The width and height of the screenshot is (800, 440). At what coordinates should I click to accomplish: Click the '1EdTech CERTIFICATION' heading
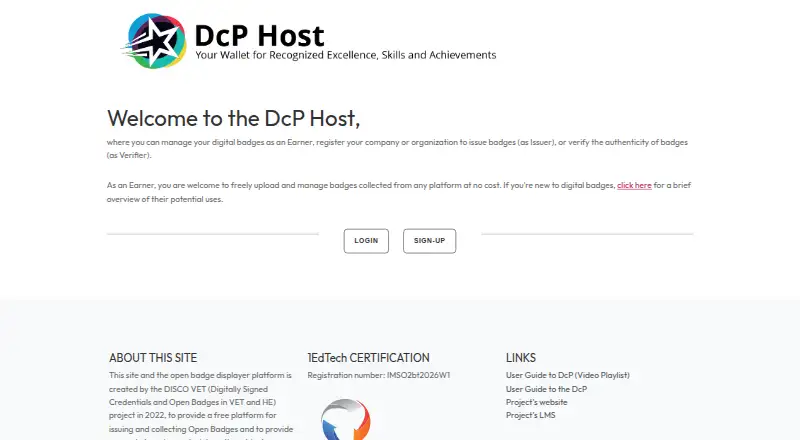(368, 358)
